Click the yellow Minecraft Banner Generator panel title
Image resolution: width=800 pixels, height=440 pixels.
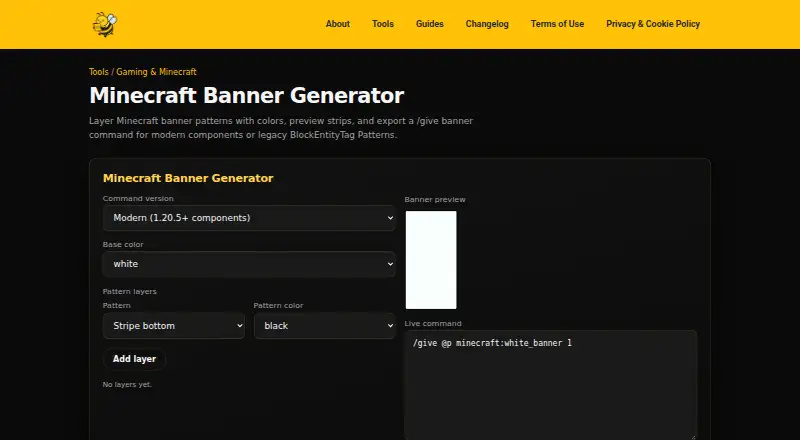click(x=188, y=178)
